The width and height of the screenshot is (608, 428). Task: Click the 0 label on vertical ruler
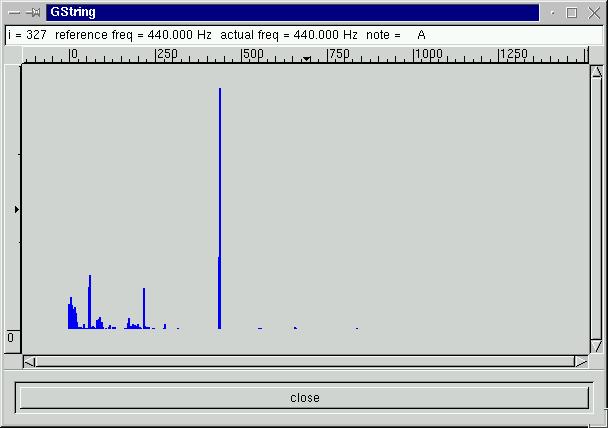click(11, 337)
